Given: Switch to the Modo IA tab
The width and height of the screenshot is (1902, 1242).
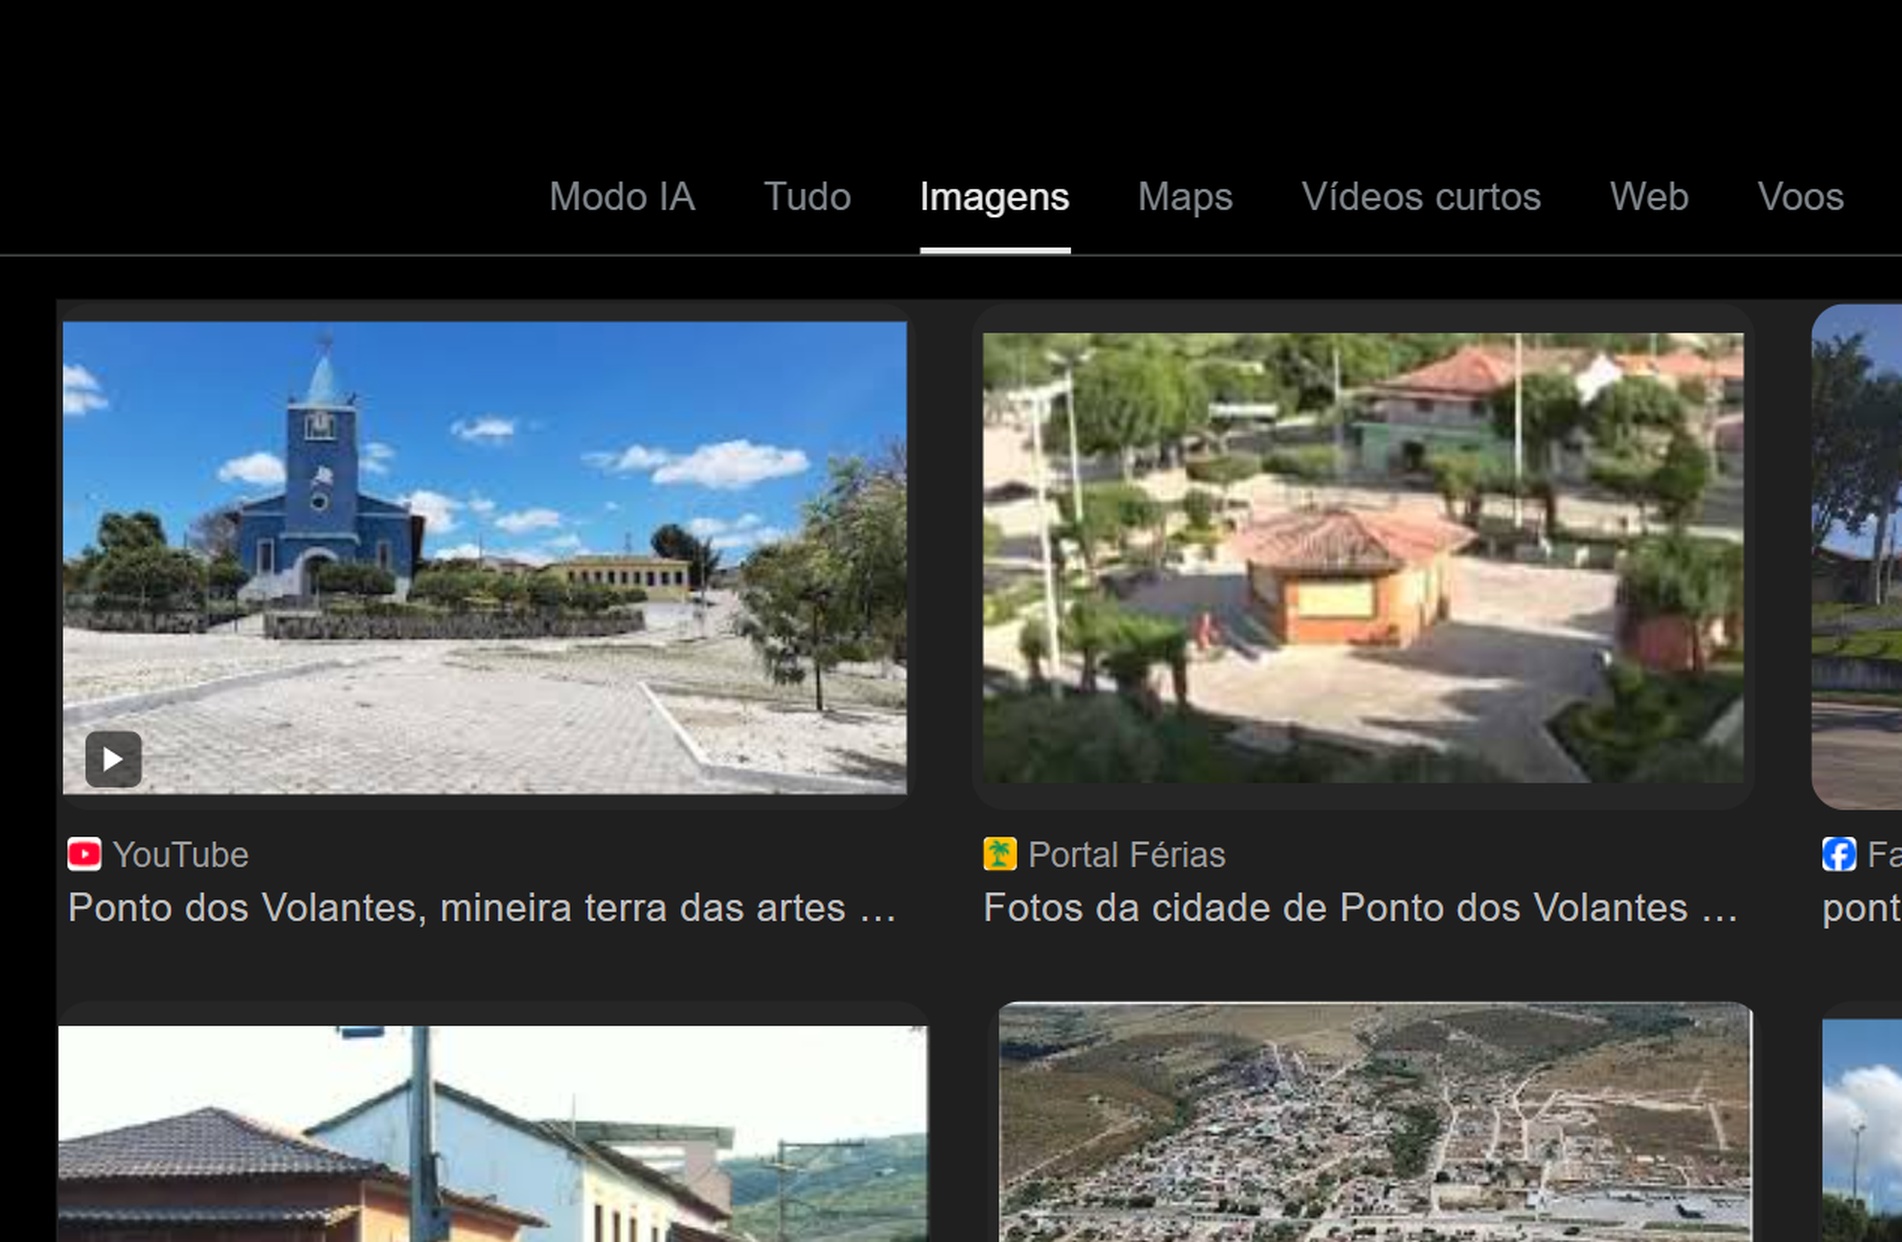Looking at the screenshot, I should pos(621,197).
